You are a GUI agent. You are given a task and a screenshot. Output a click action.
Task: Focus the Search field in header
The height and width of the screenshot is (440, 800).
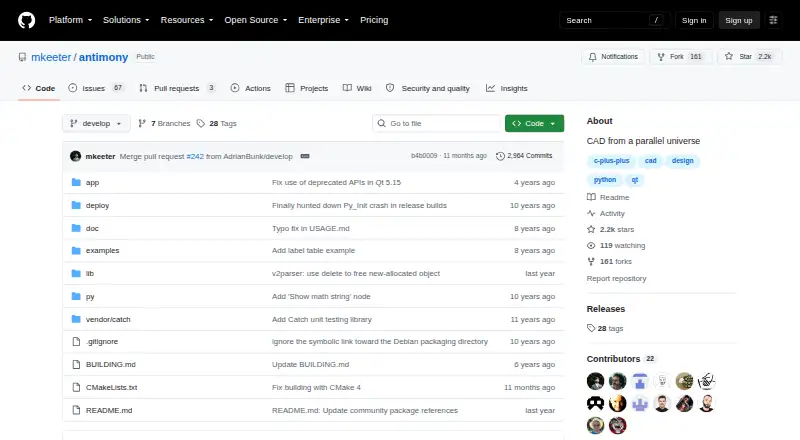coord(614,20)
